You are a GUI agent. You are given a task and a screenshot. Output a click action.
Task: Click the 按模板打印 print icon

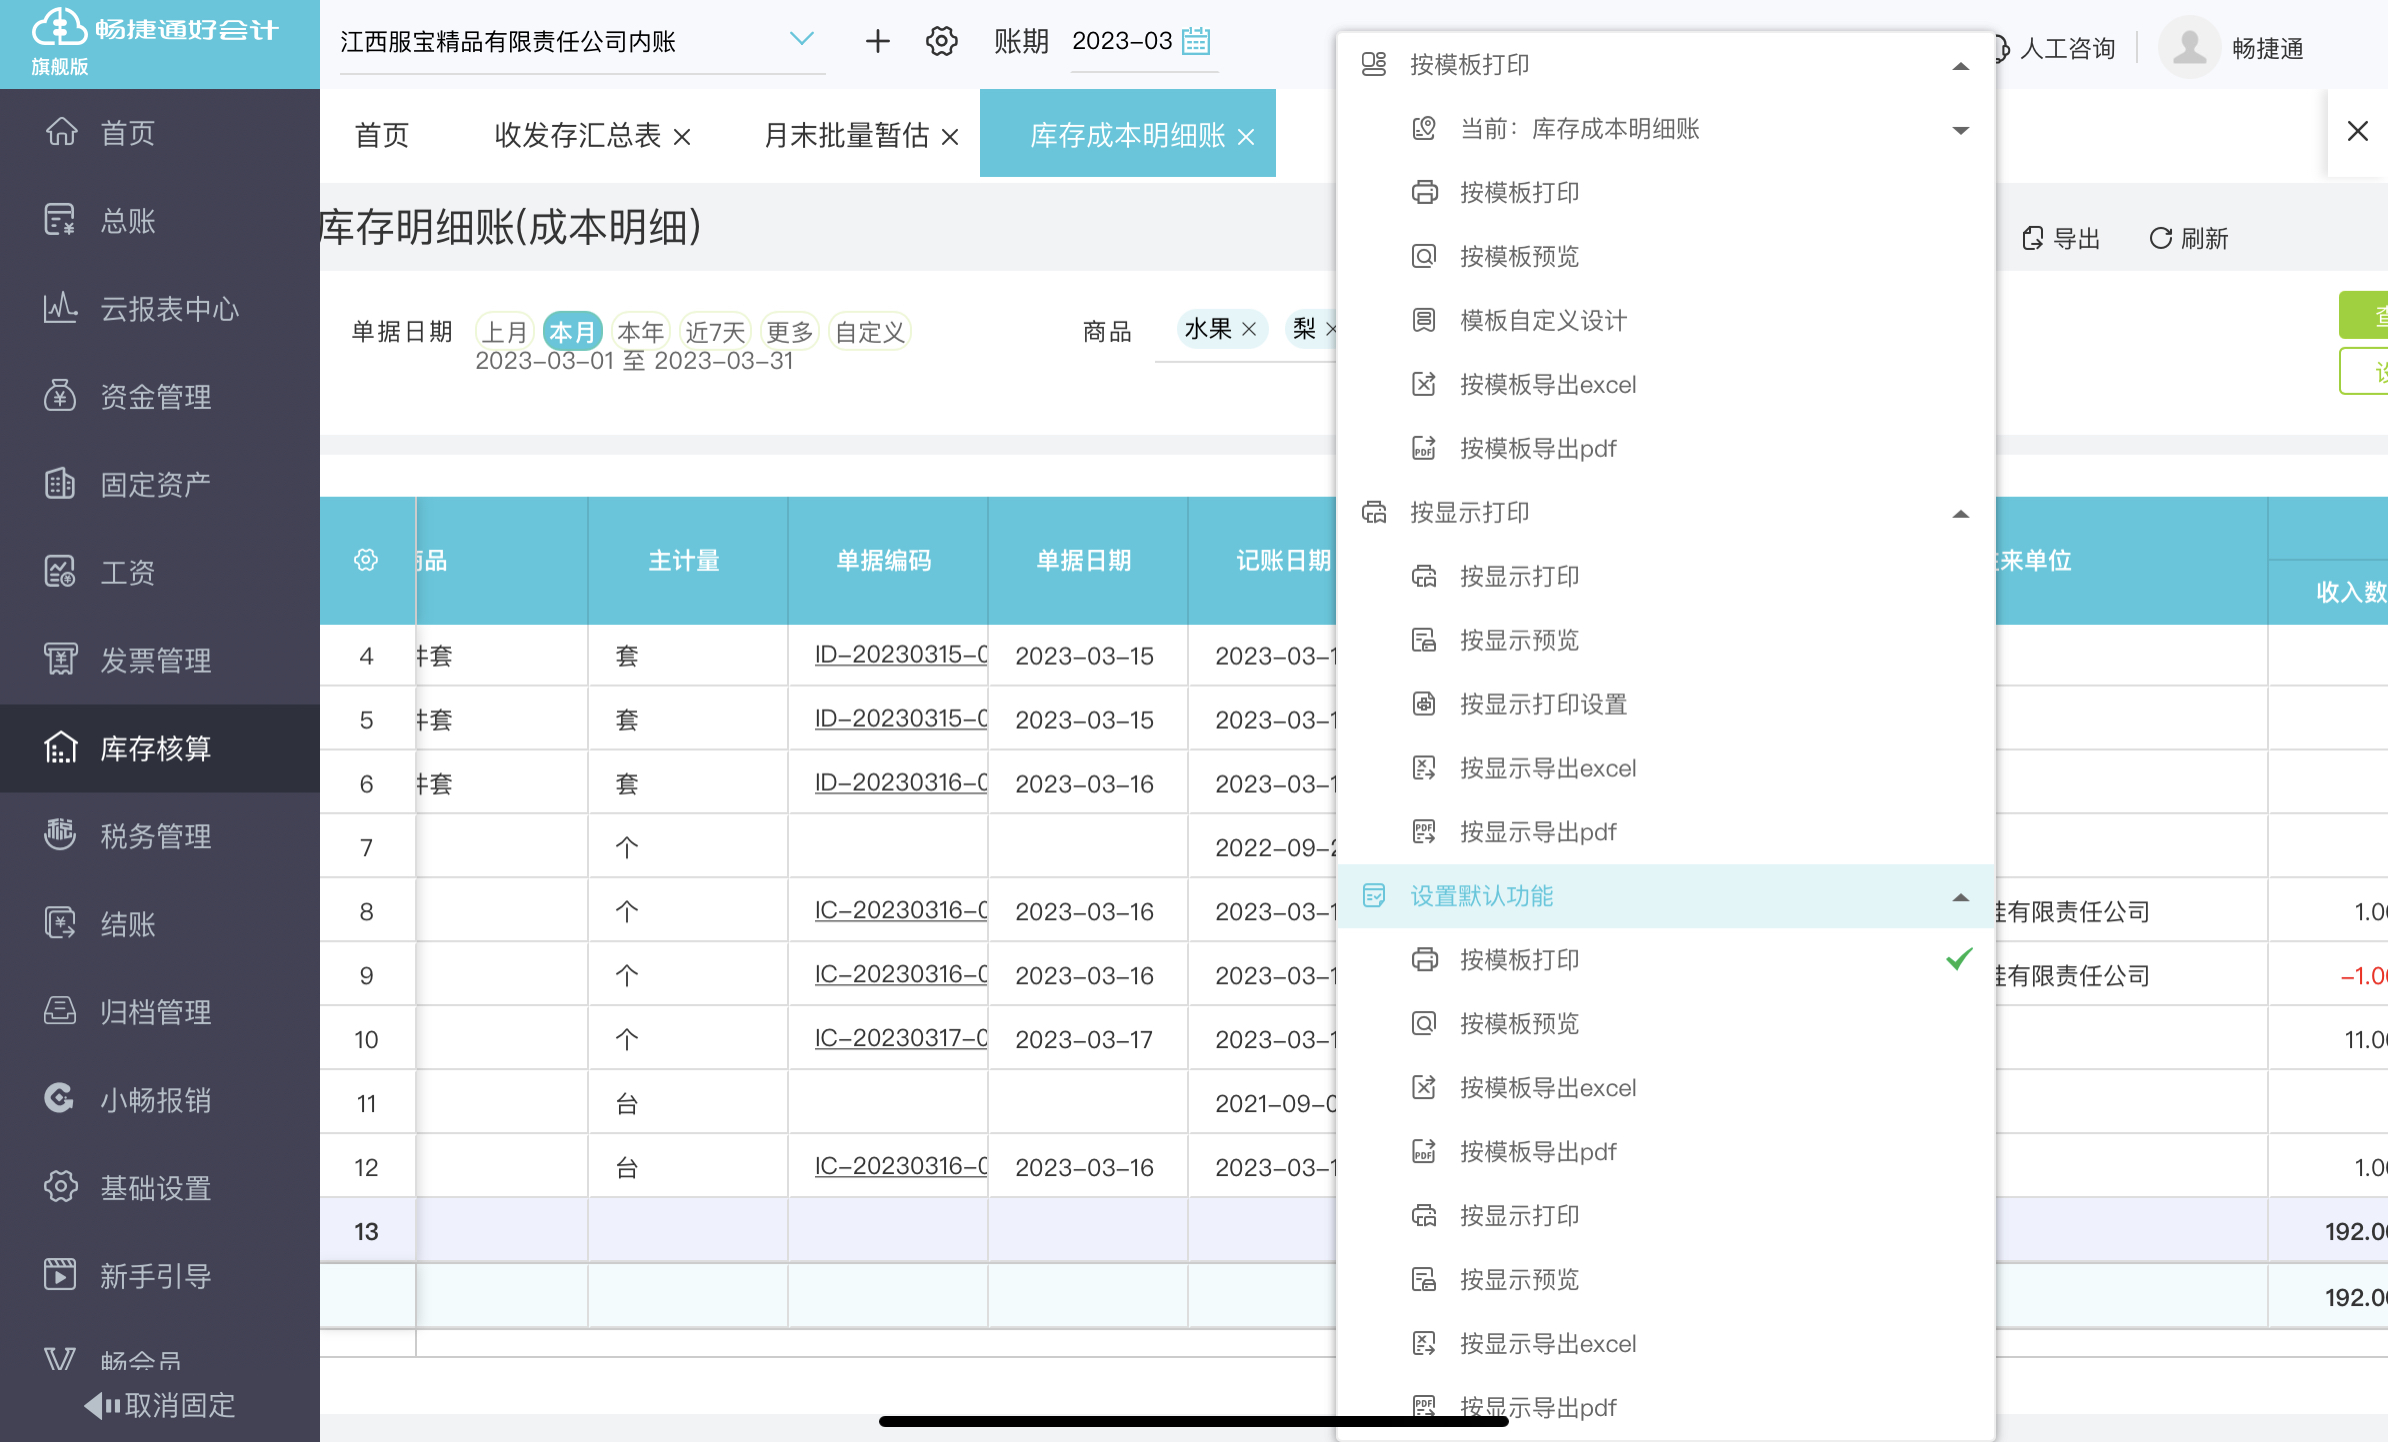click(1426, 193)
